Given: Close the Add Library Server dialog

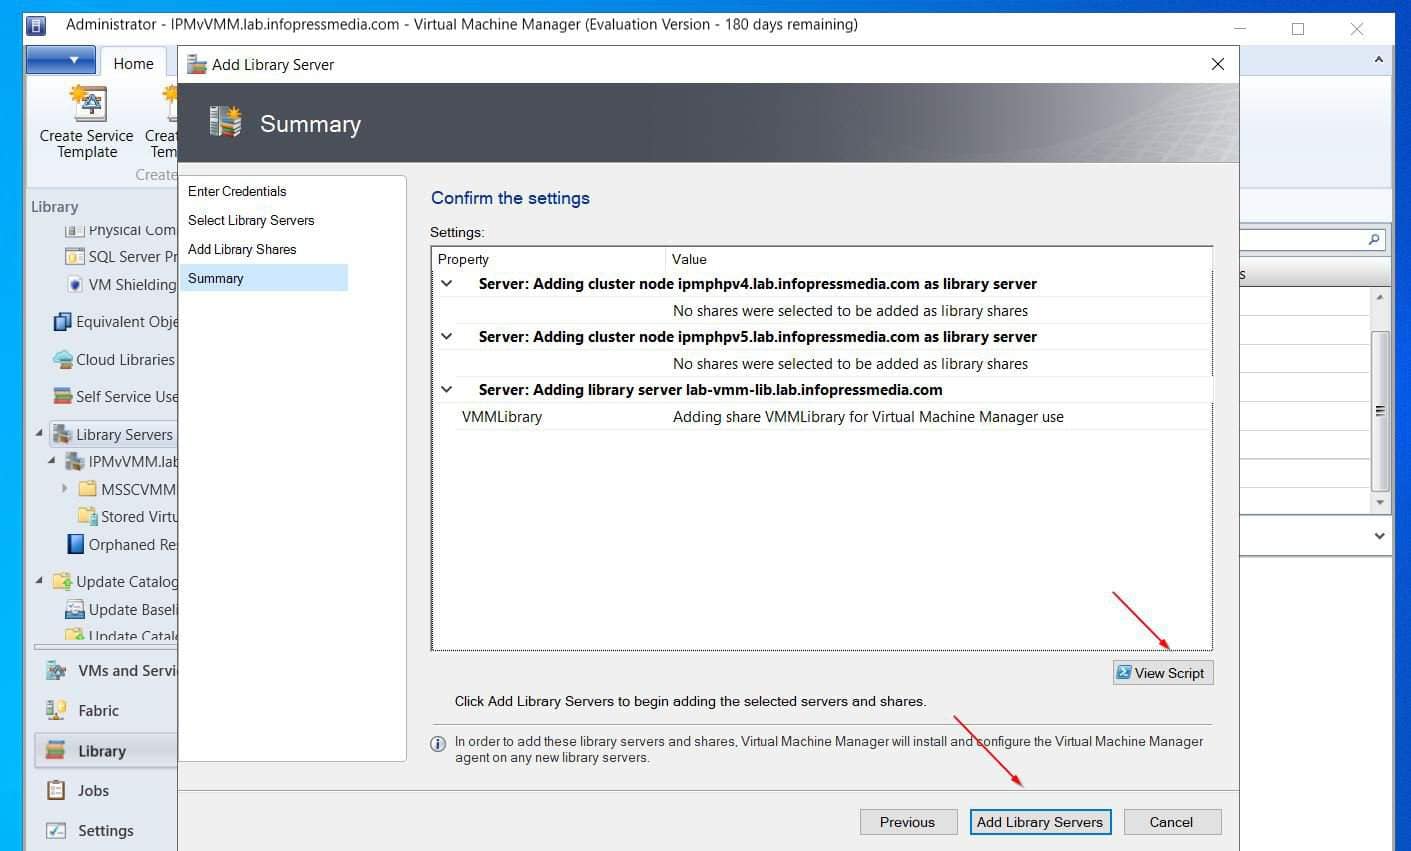Looking at the screenshot, I should [1218, 64].
